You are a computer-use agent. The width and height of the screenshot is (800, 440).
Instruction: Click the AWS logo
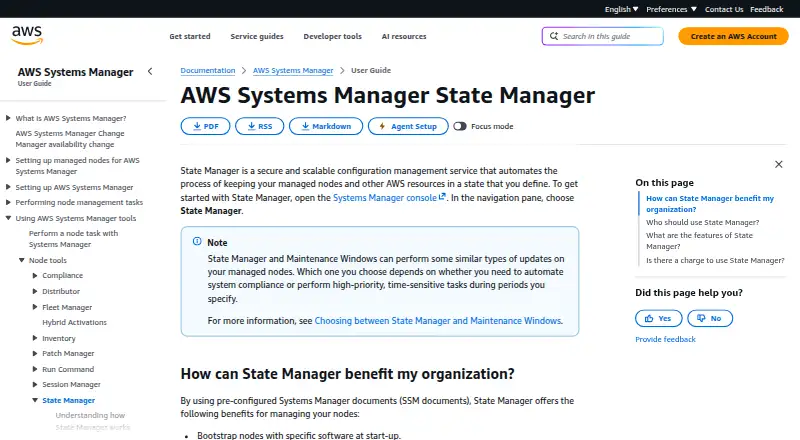pos(27,36)
